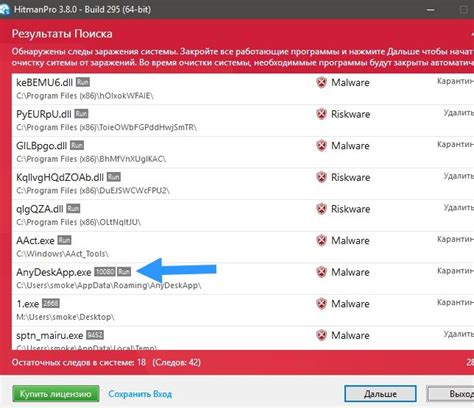Screen dimensions: 474x408
Task: Click the process ID badge next to 1.exe
Action: 51,303
